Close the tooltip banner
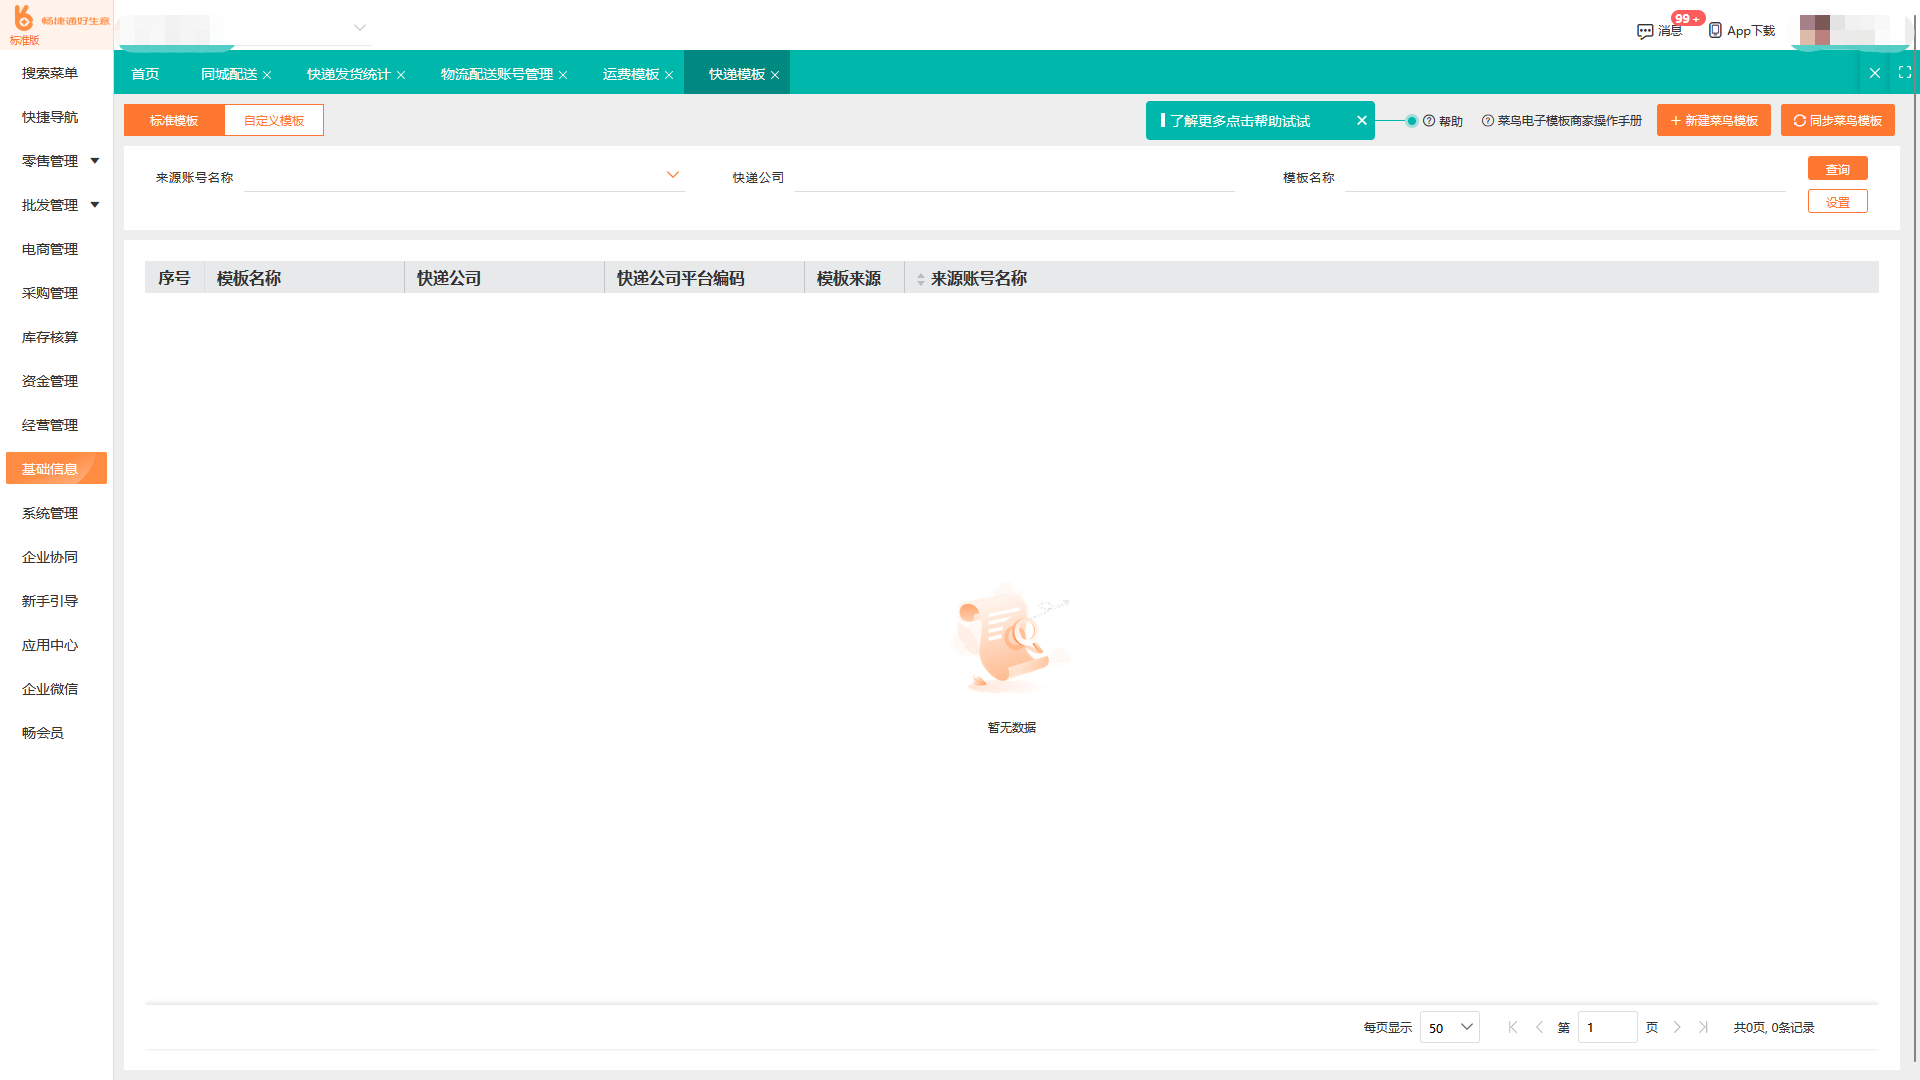Screen dimensions: 1920x1080 click(x=1361, y=120)
